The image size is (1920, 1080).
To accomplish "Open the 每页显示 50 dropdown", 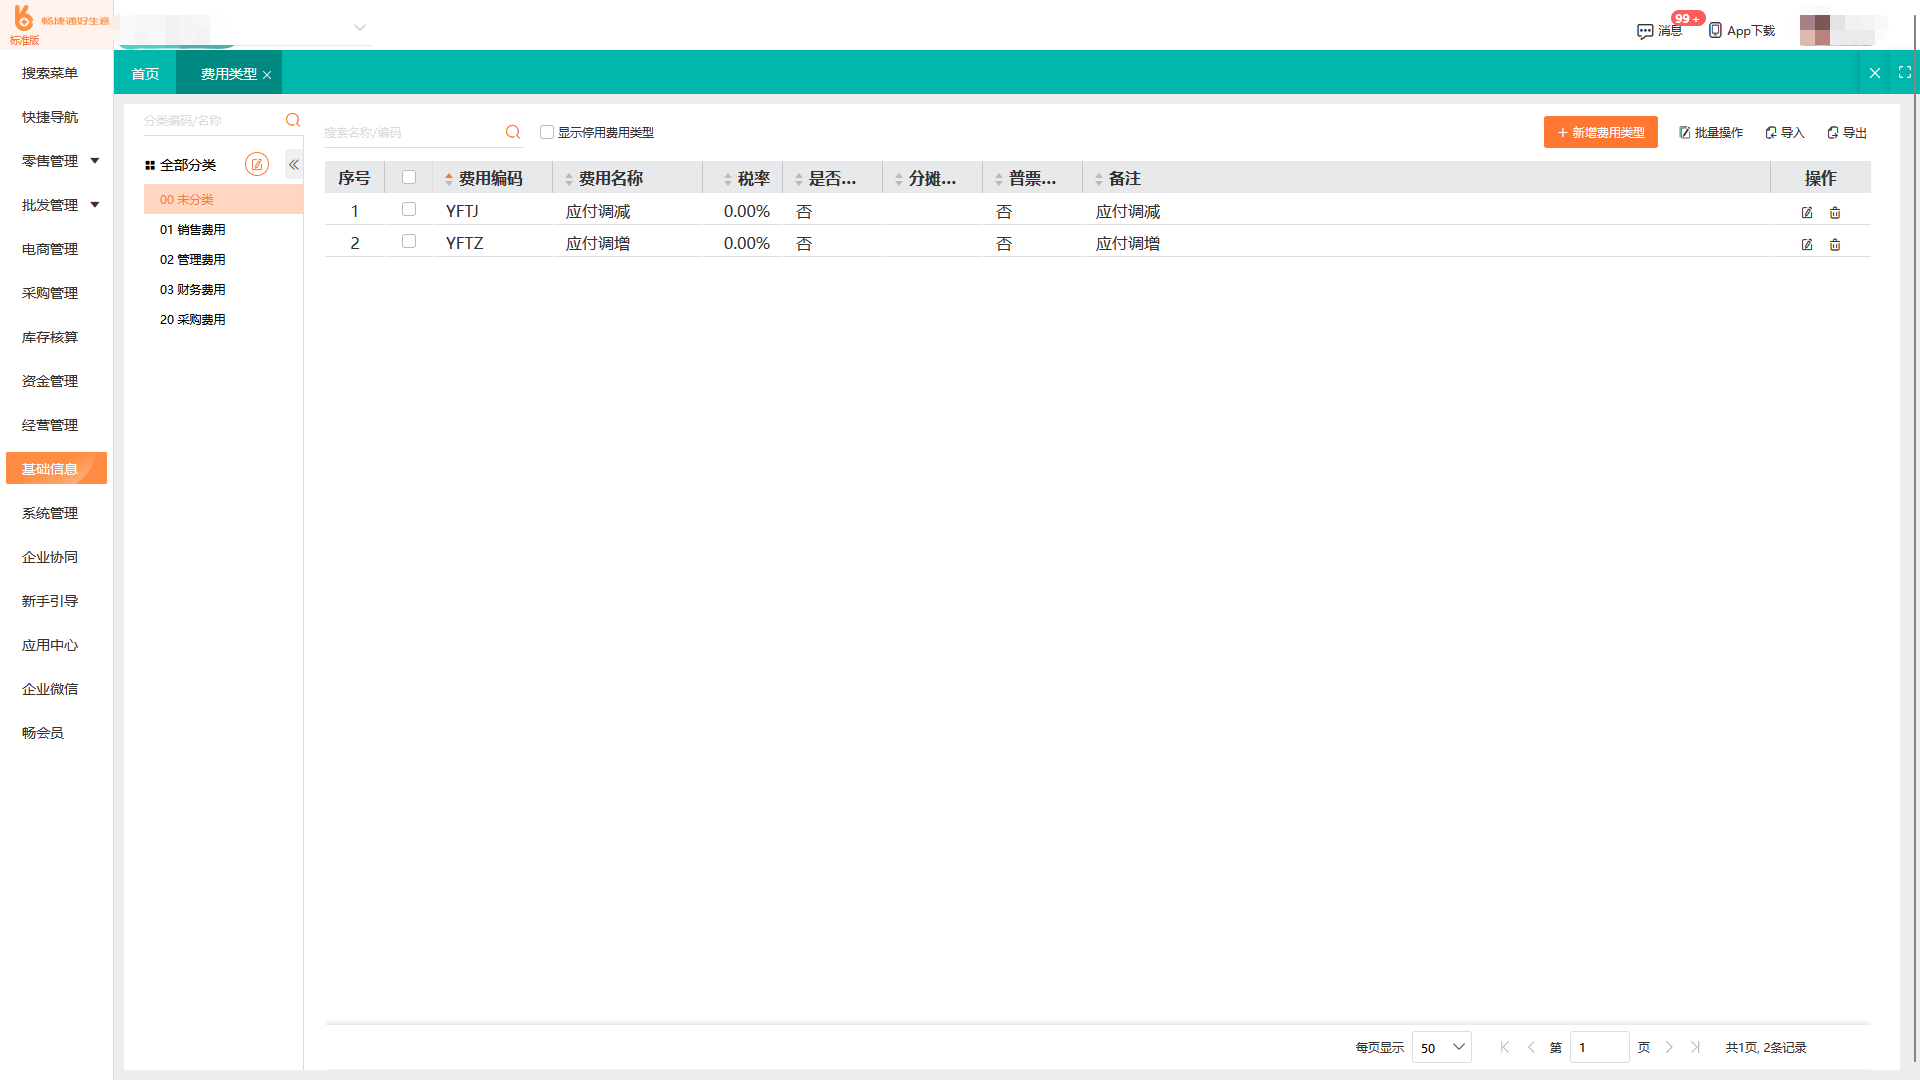I will [x=1439, y=1047].
